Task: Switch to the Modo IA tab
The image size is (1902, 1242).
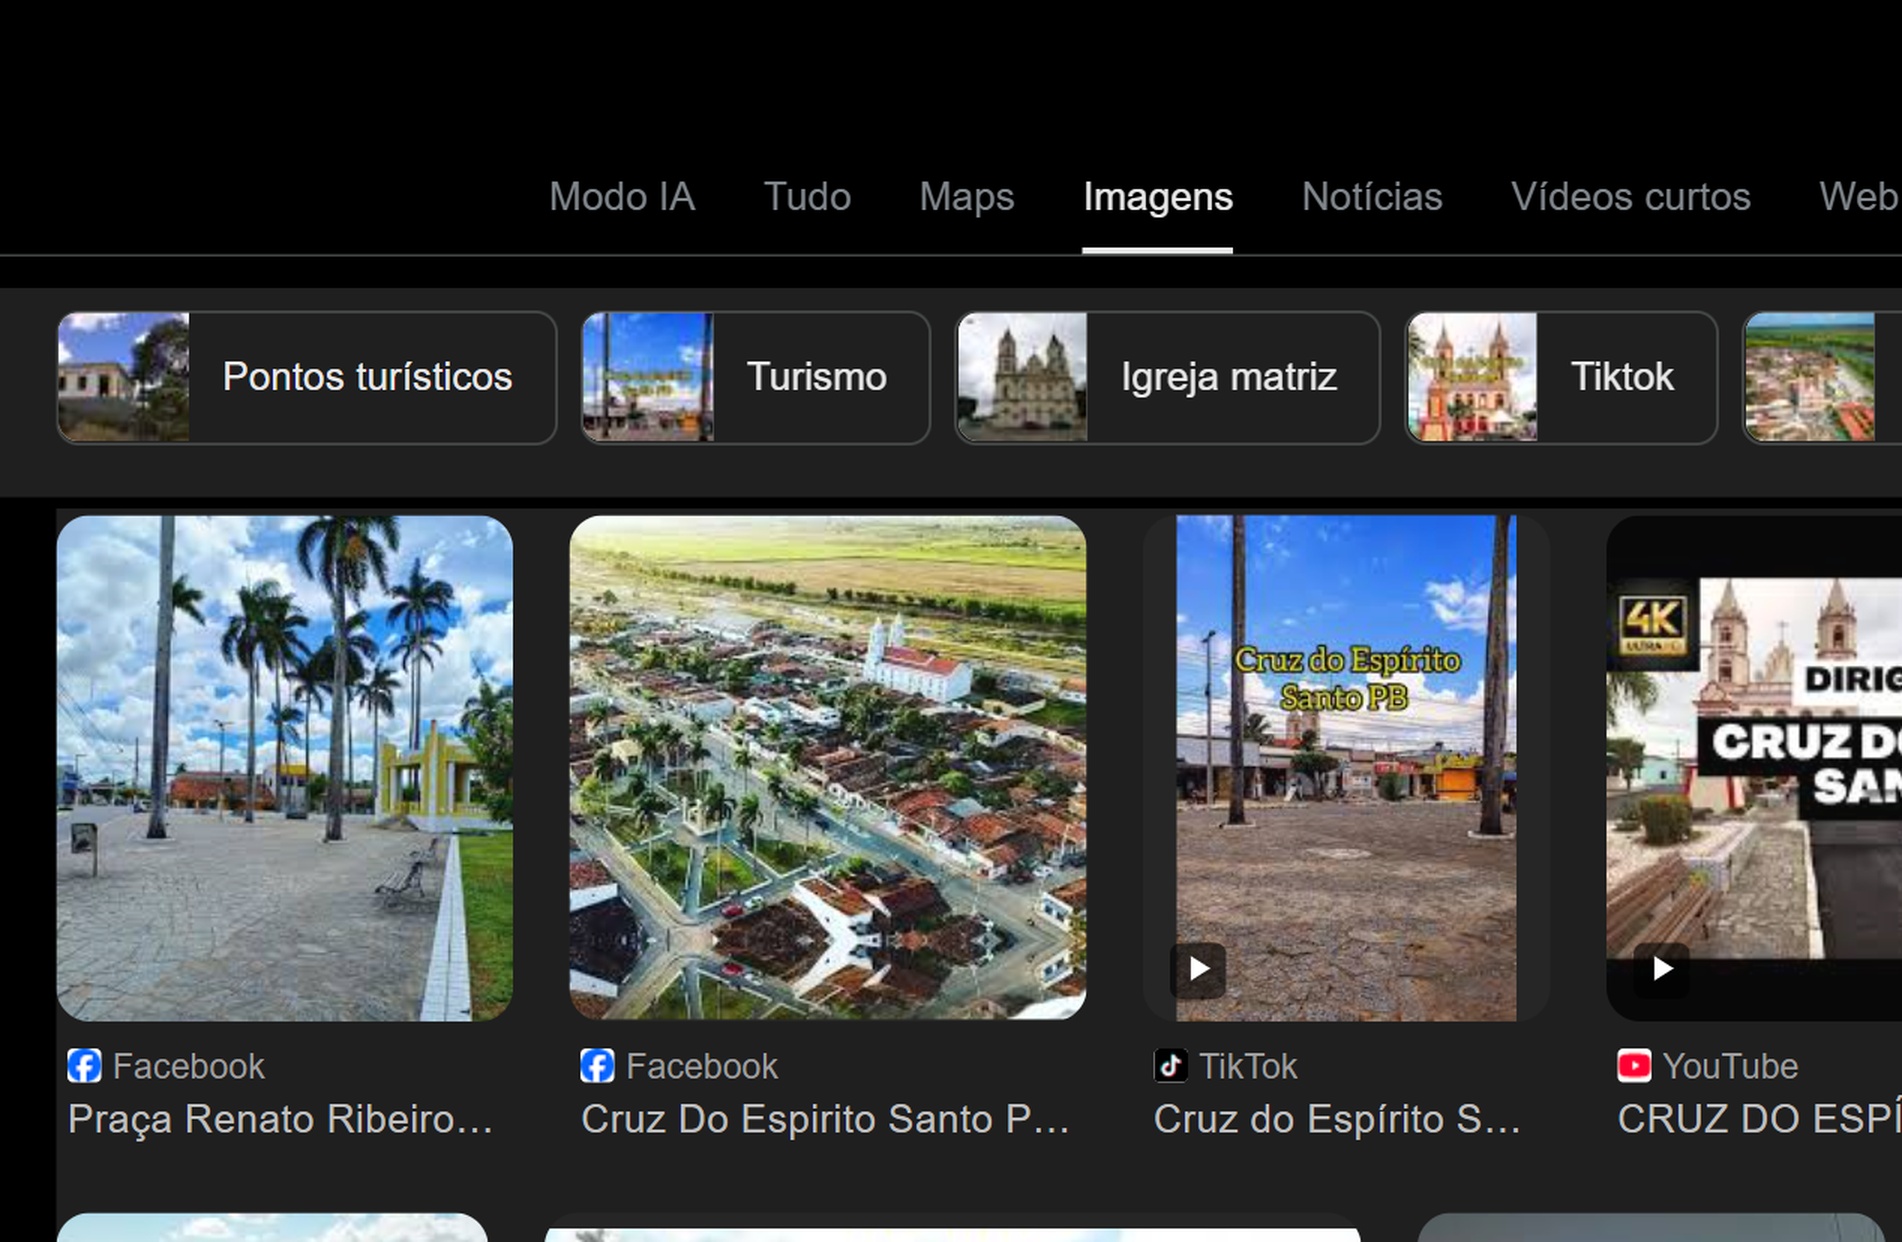Action: (x=621, y=197)
